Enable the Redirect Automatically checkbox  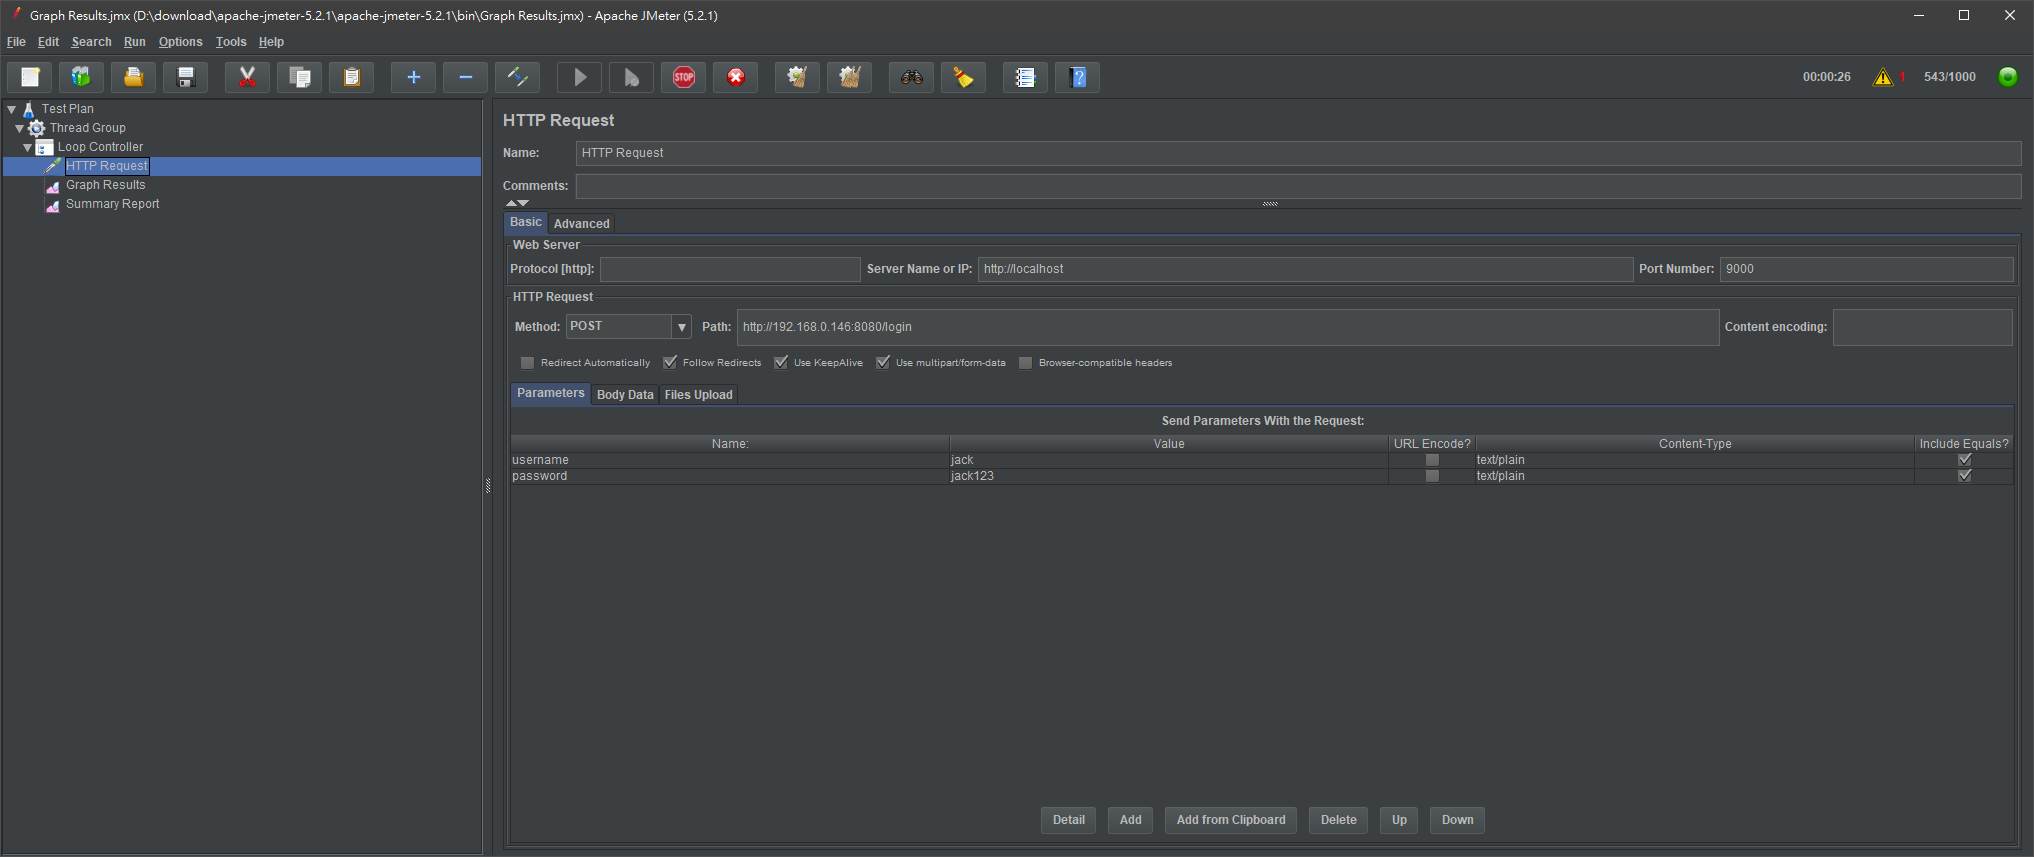pos(528,363)
